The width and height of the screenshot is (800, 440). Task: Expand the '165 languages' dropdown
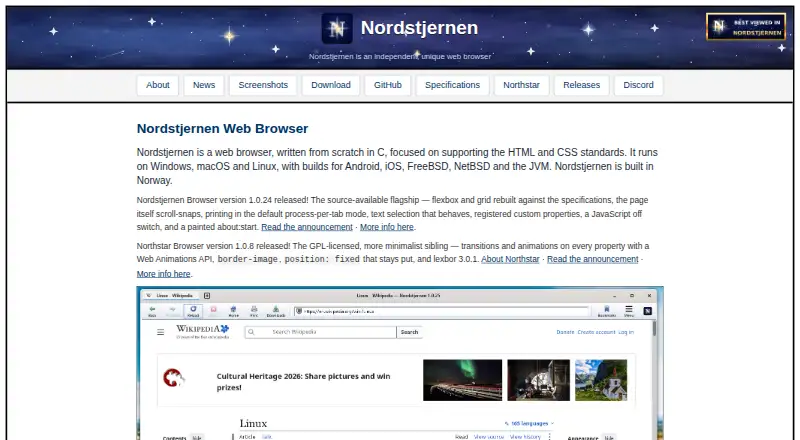point(529,424)
